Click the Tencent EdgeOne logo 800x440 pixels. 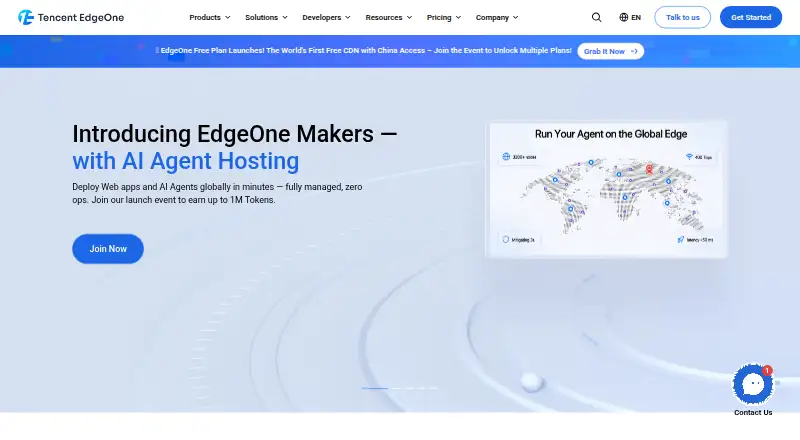71,17
